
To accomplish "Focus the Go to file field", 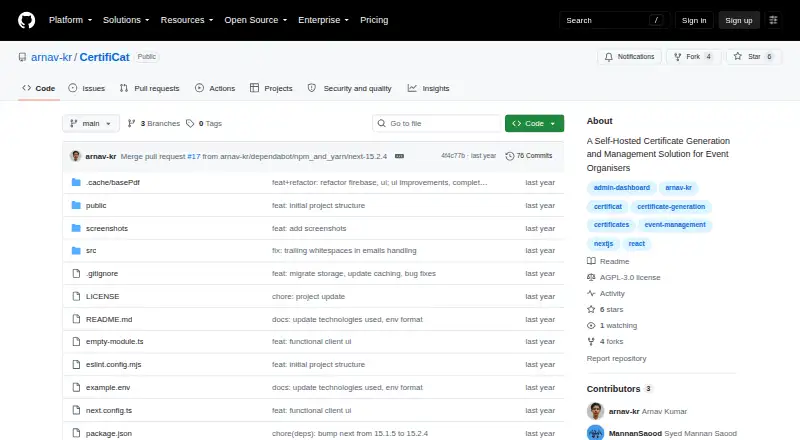I will (x=437, y=124).
